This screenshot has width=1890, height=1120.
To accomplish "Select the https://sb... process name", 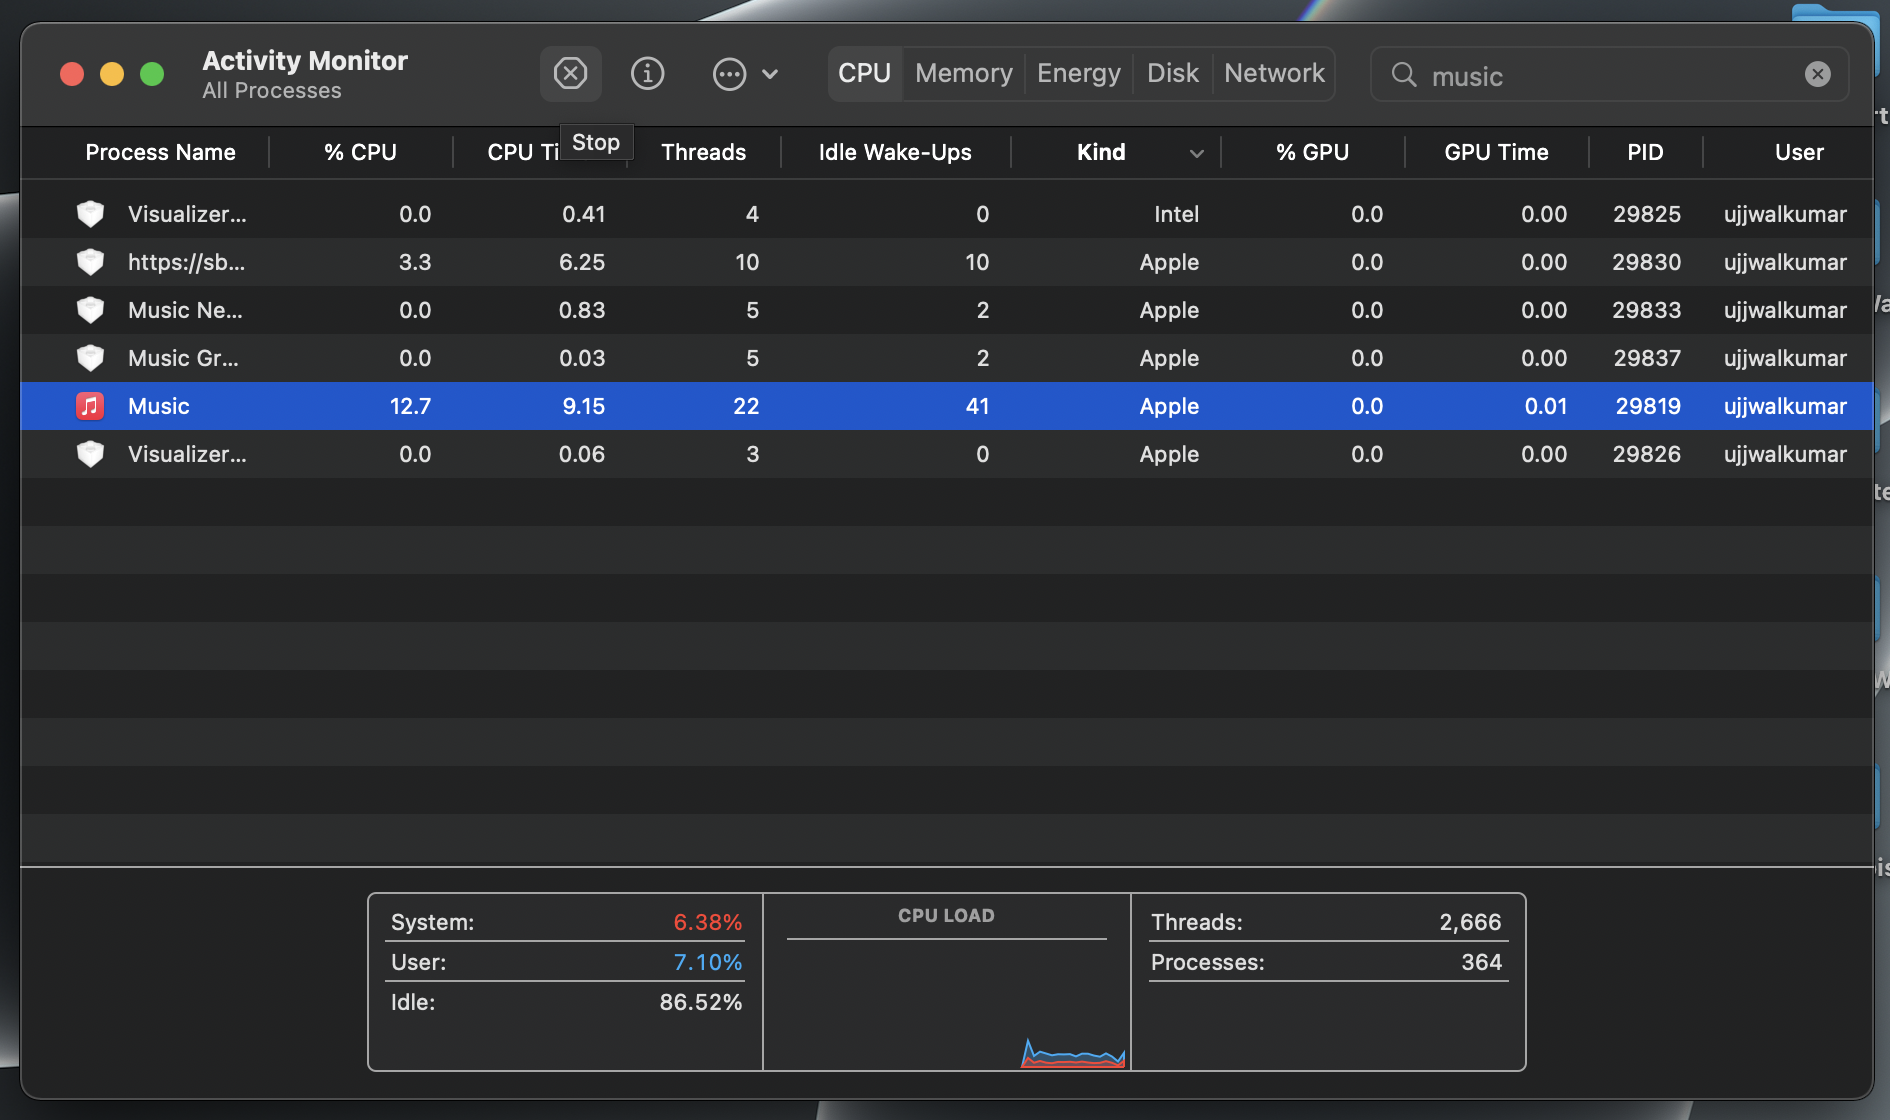I will pyautogui.click(x=186, y=262).
